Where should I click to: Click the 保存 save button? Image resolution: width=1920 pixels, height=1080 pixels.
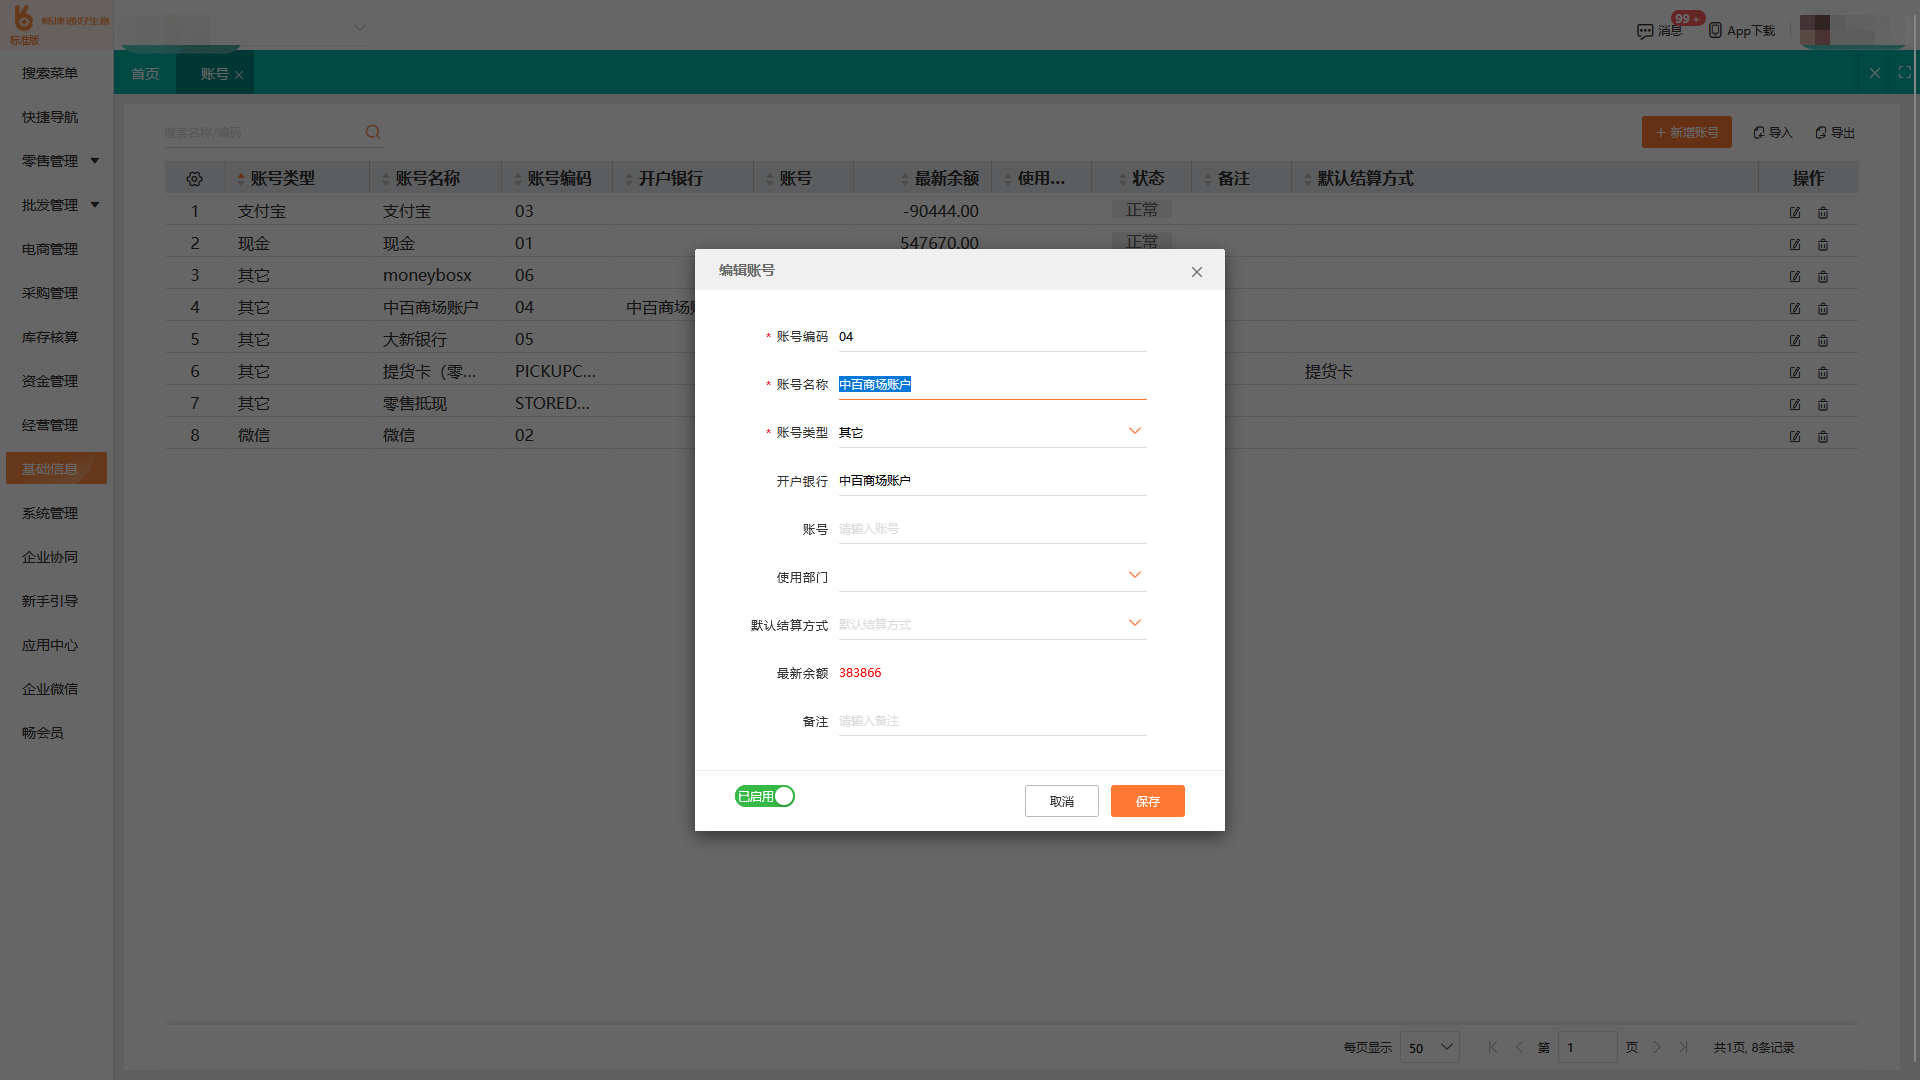(x=1147, y=800)
